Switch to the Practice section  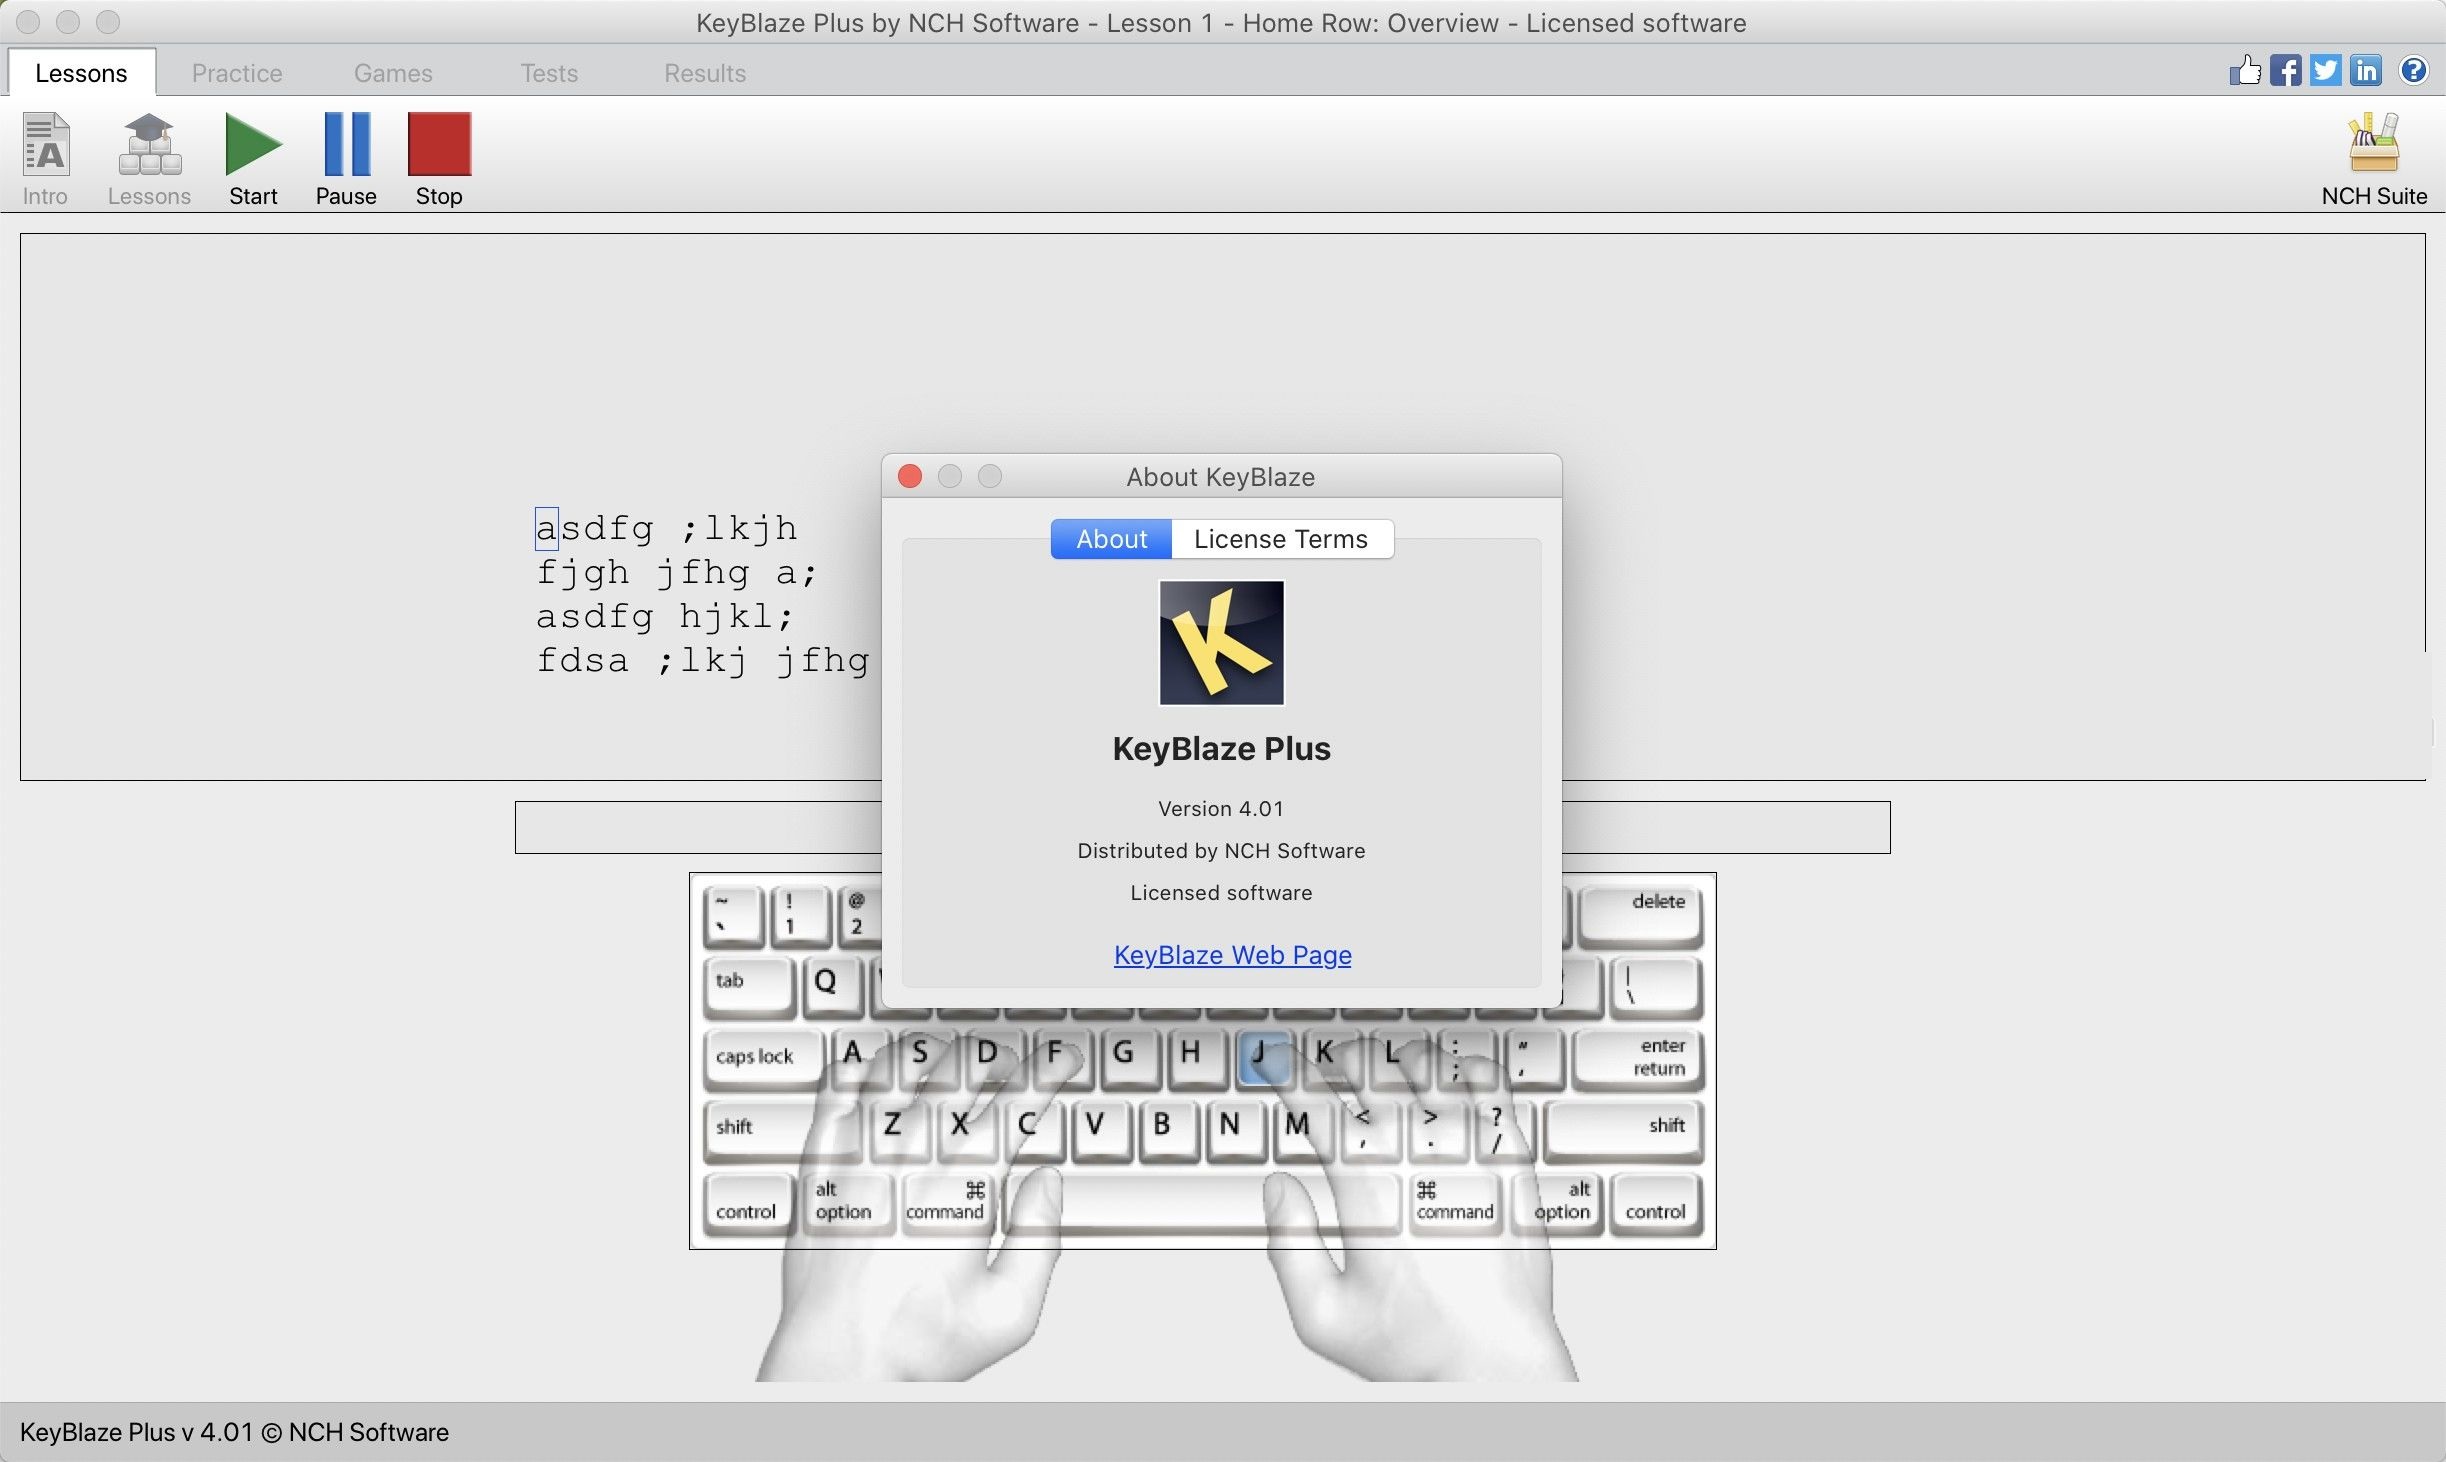coord(236,72)
